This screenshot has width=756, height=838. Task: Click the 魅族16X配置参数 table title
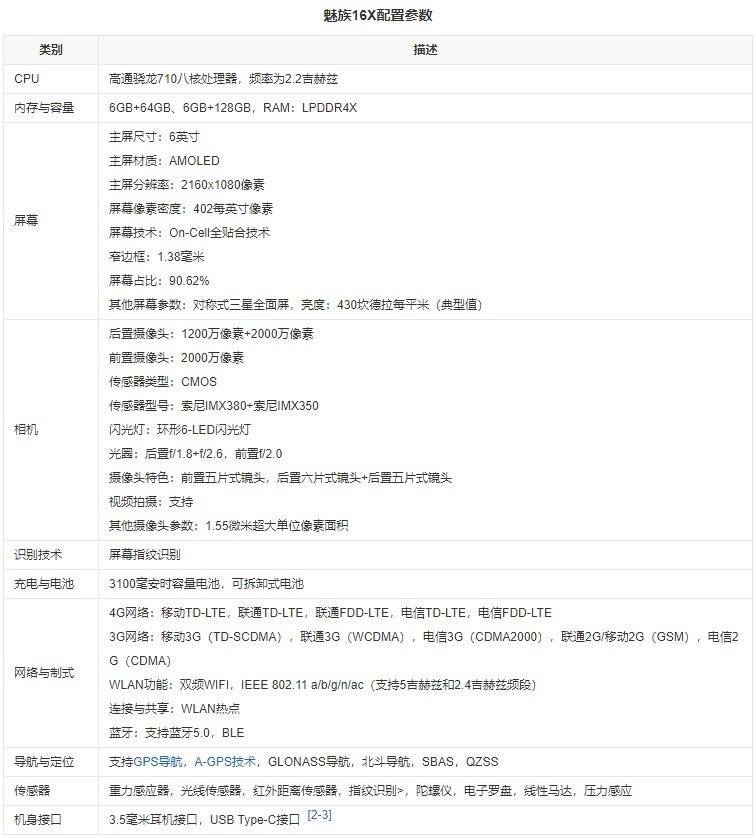(x=378, y=15)
